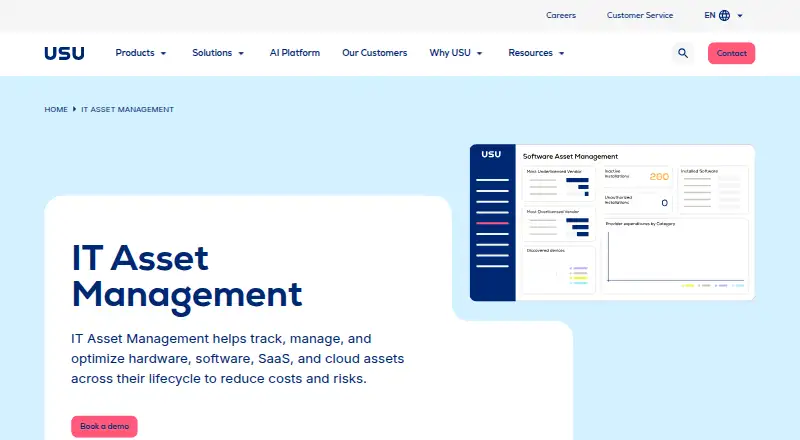The width and height of the screenshot is (800, 440).
Task: Go to AI Platform
Action: tap(295, 53)
